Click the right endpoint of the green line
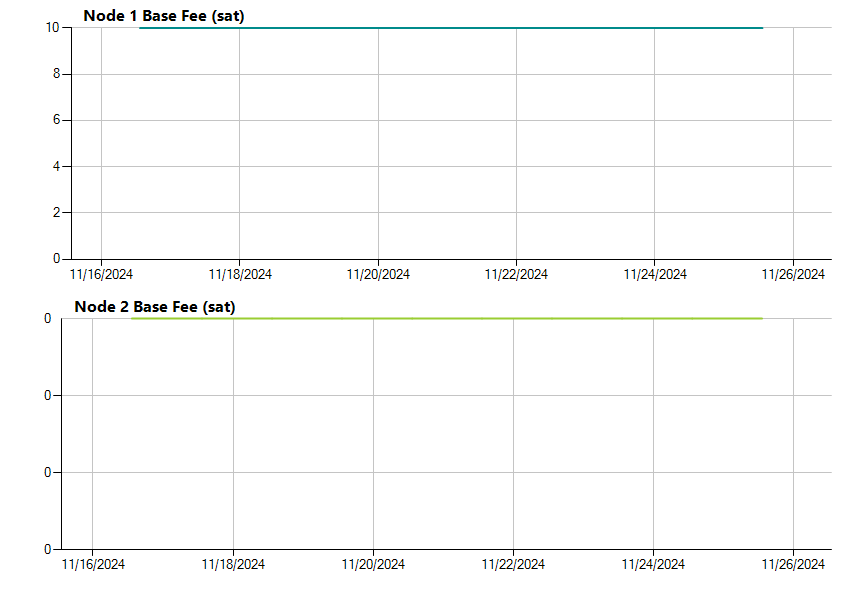This screenshot has height=600, width=860. [760, 317]
